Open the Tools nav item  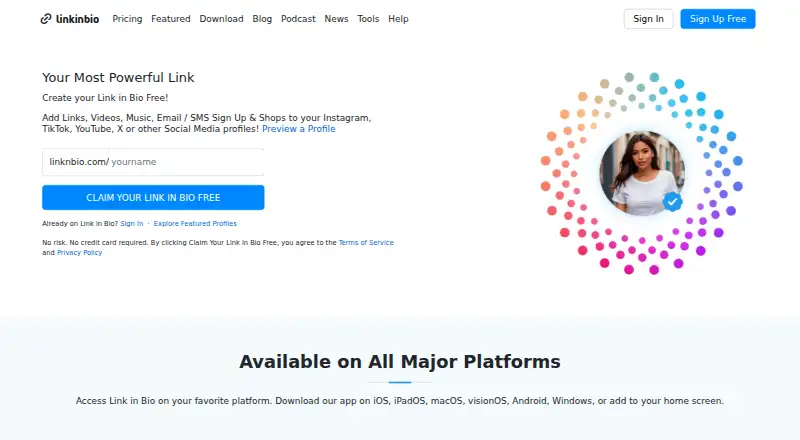368,19
